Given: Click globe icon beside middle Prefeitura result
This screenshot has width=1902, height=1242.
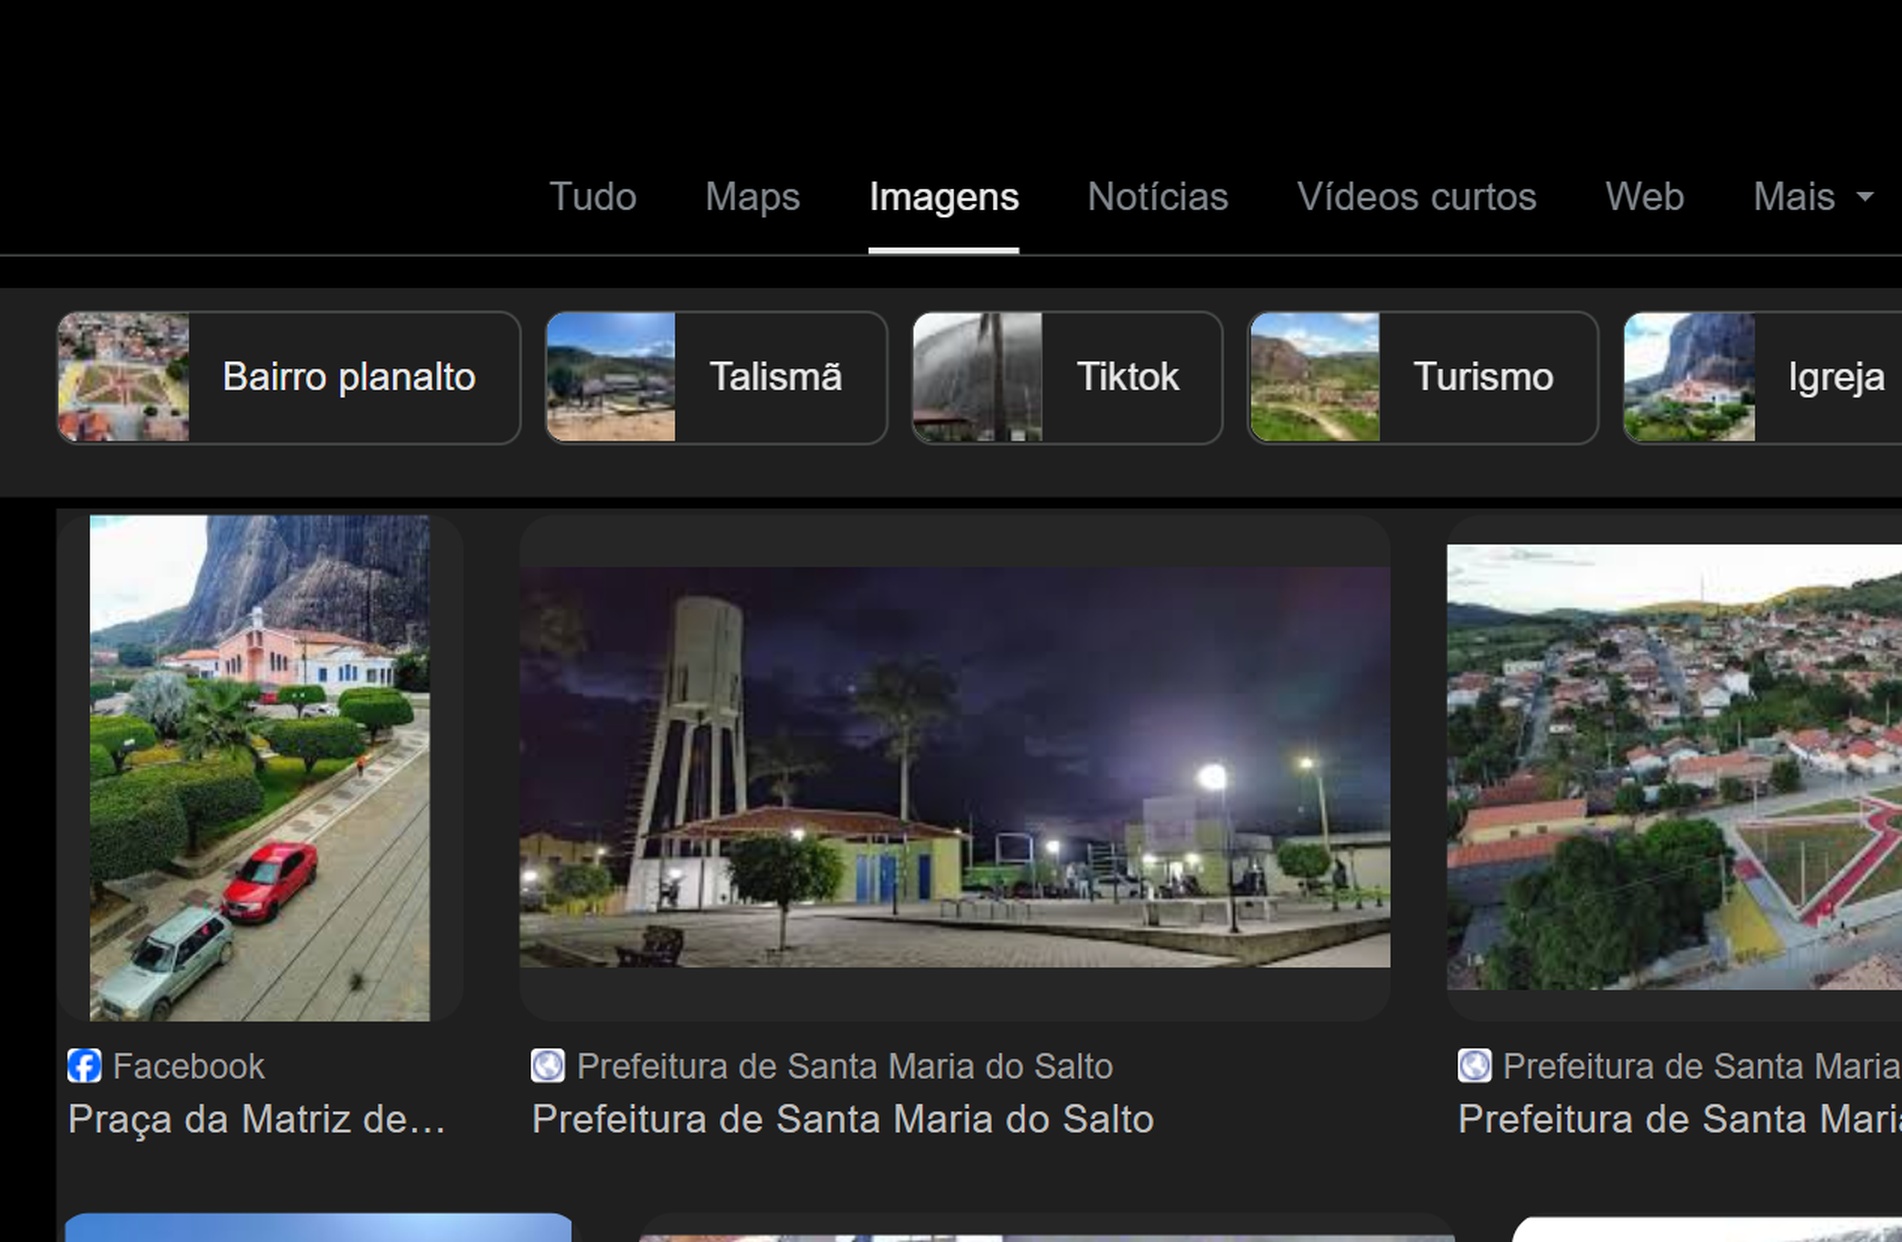Looking at the screenshot, I should (547, 1066).
